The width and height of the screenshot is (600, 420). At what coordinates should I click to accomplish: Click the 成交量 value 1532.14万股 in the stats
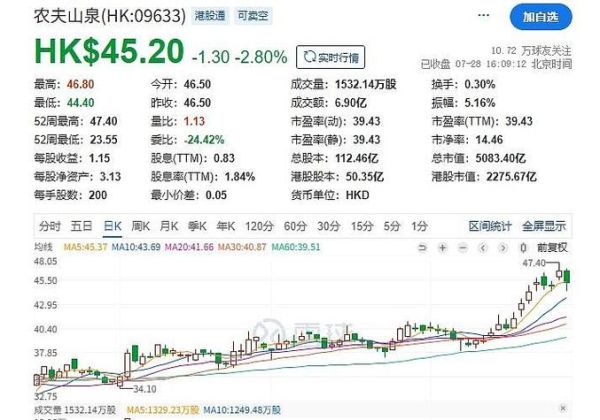click(x=366, y=84)
